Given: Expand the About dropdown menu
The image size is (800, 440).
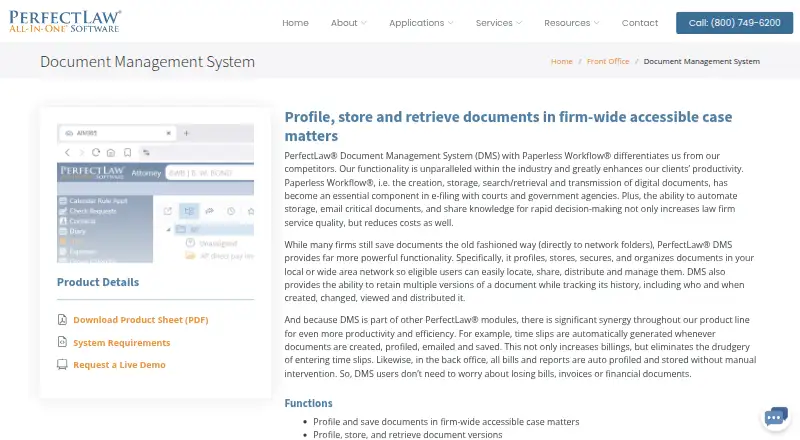Looking at the screenshot, I should pos(348,23).
